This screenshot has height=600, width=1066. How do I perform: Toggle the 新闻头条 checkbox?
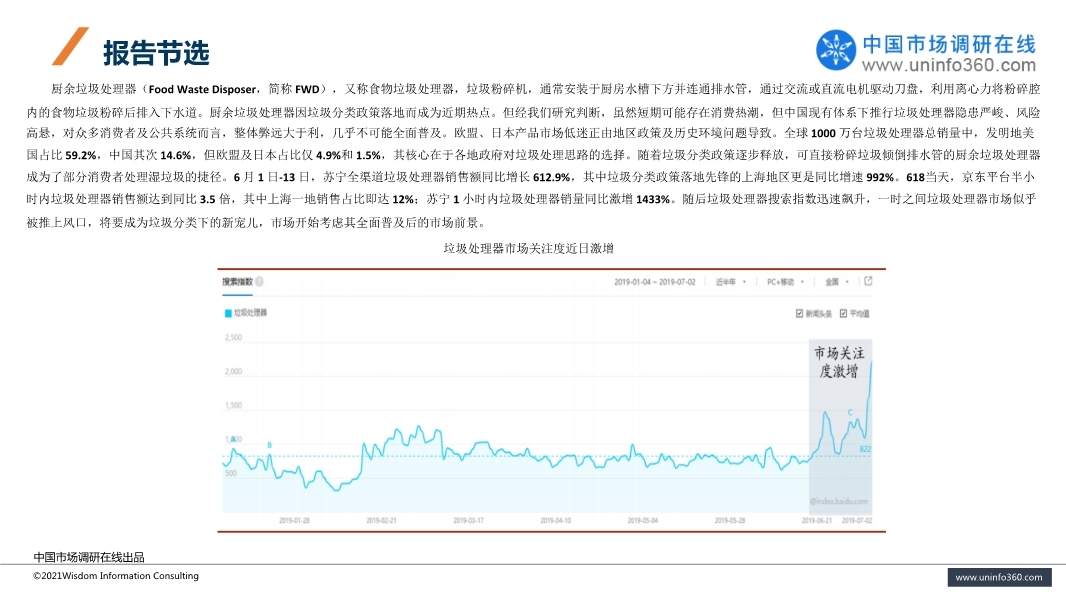click(800, 313)
